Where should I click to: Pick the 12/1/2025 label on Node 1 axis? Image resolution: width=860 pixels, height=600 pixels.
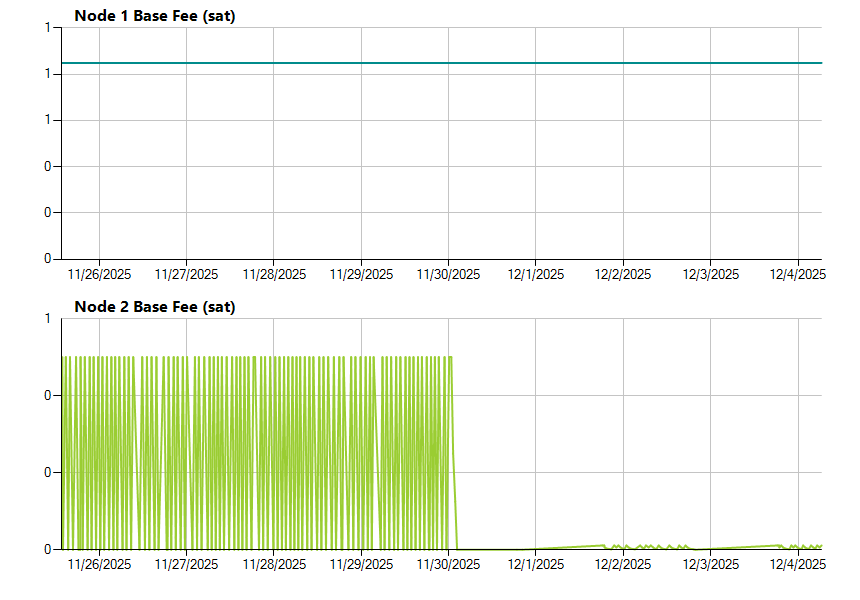pos(536,273)
